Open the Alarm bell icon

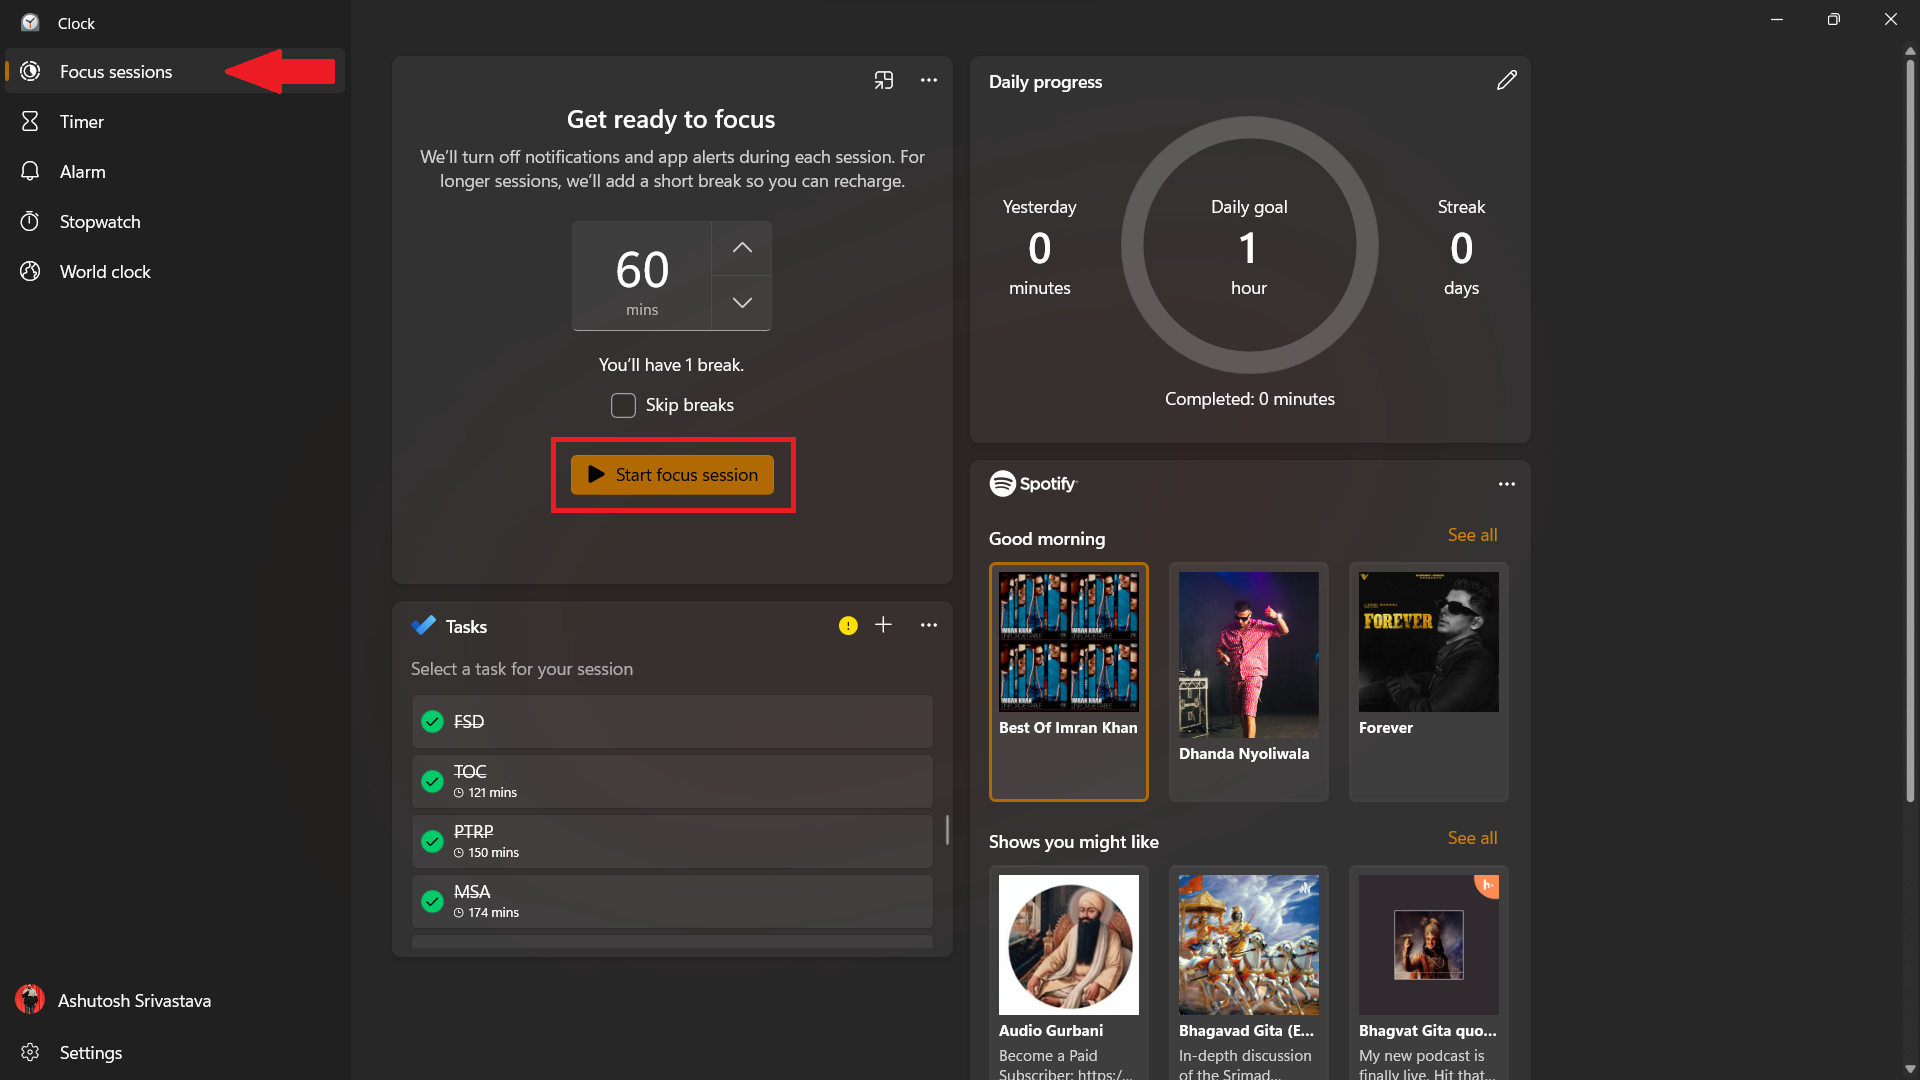[x=30, y=171]
